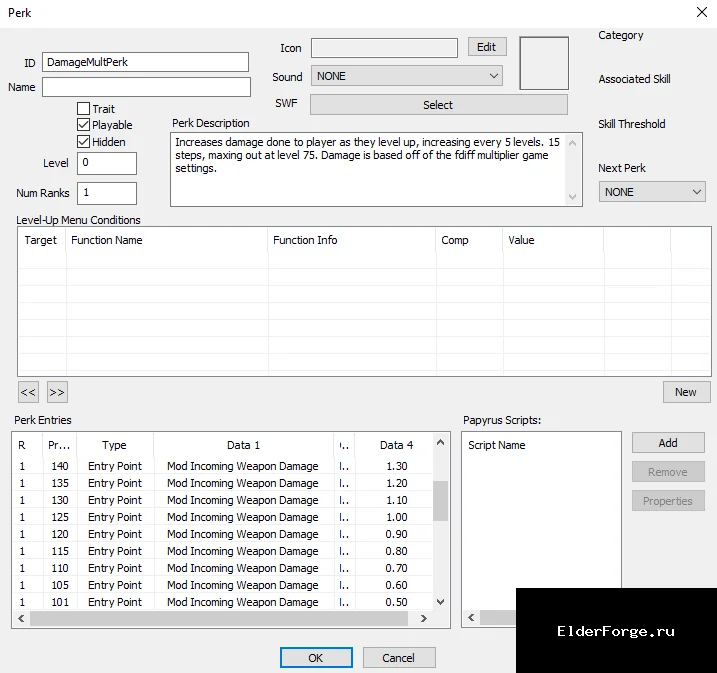Click the SWF Select button
717x673 pixels.
click(438, 105)
